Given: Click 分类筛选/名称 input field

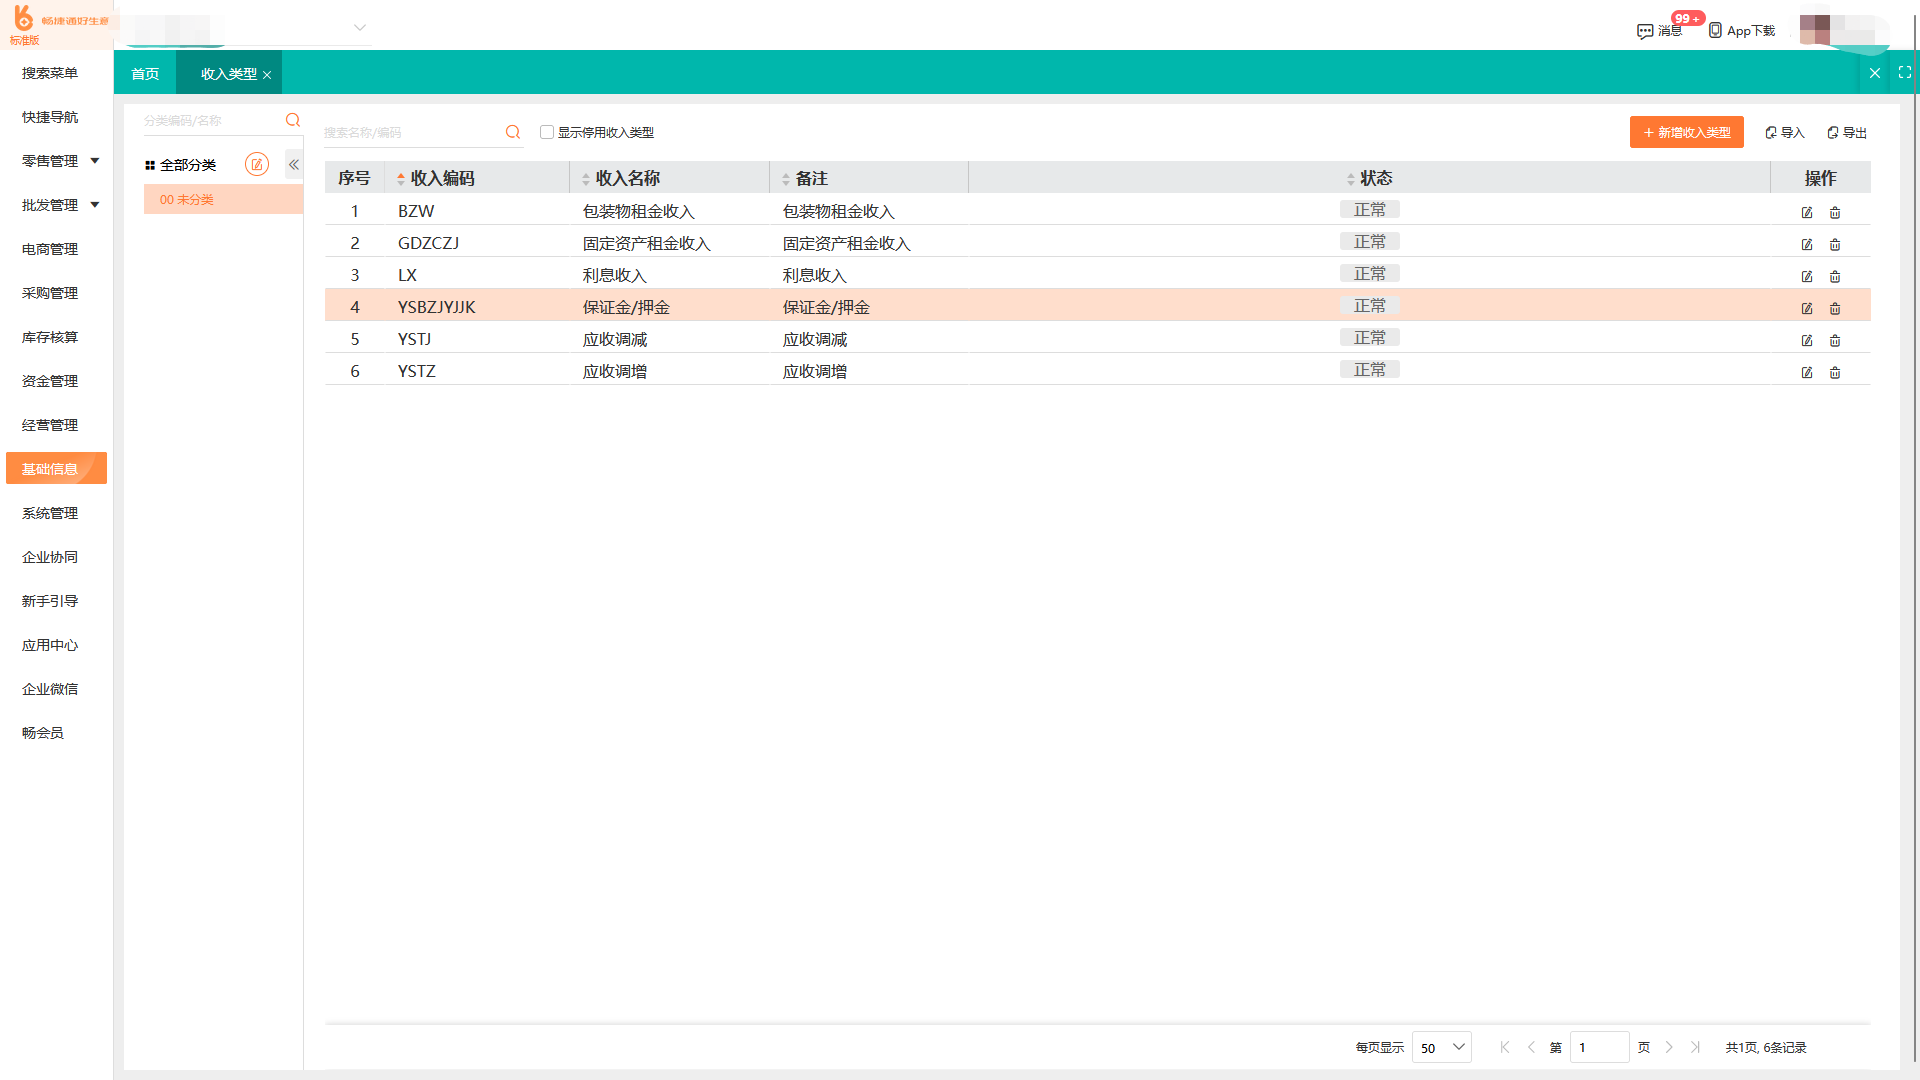Looking at the screenshot, I should [211, 120].
